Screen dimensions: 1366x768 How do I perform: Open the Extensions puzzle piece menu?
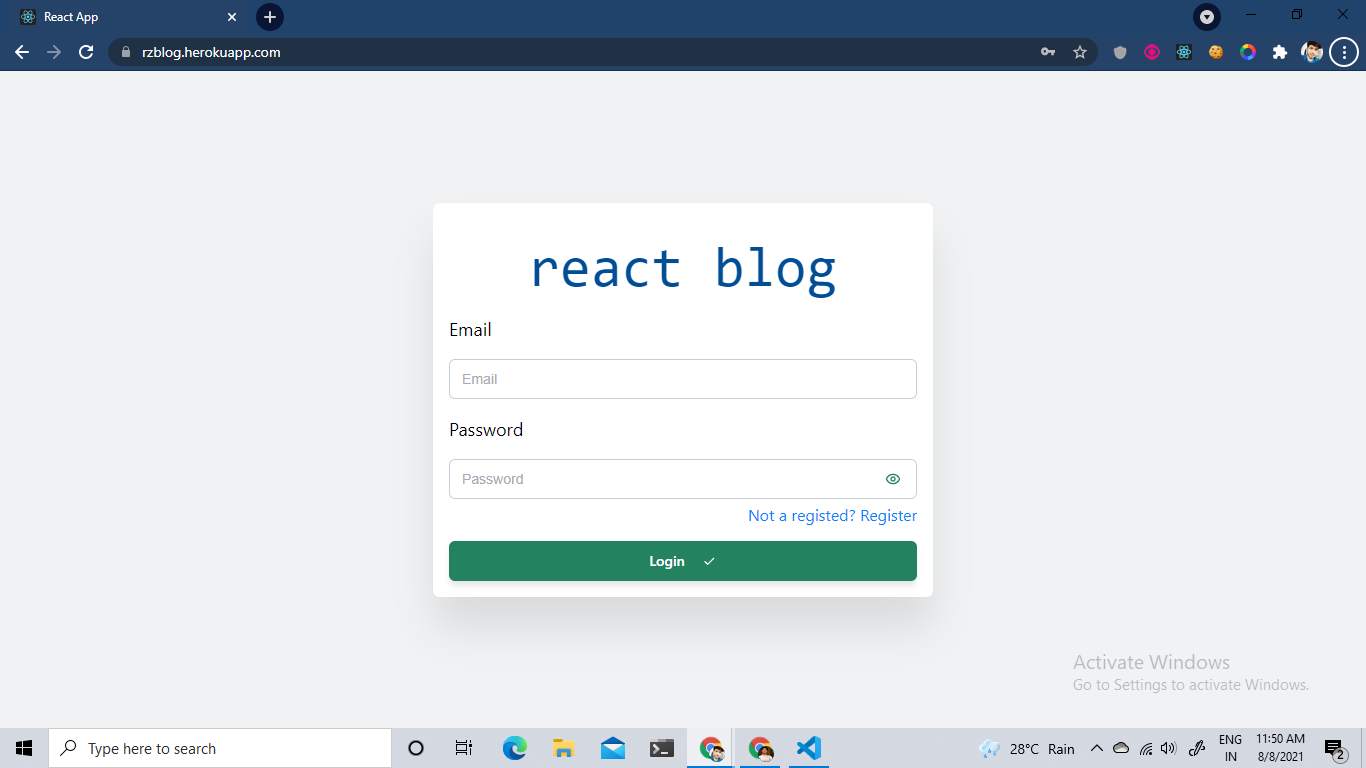coord(1280,52)
